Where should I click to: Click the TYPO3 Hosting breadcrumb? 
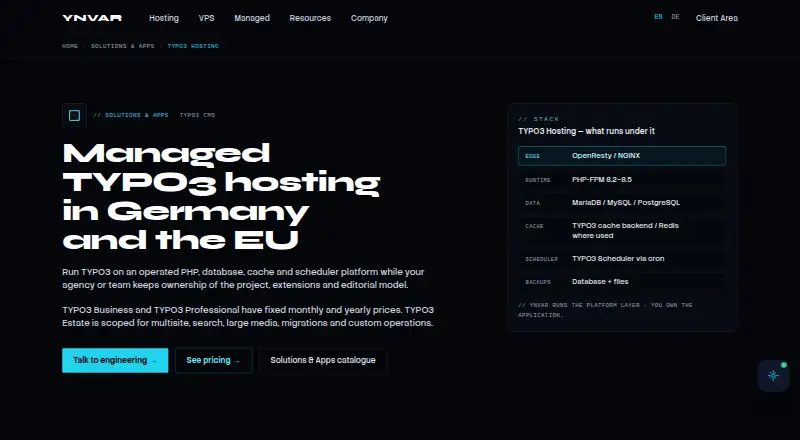click(x=193, y=46)
